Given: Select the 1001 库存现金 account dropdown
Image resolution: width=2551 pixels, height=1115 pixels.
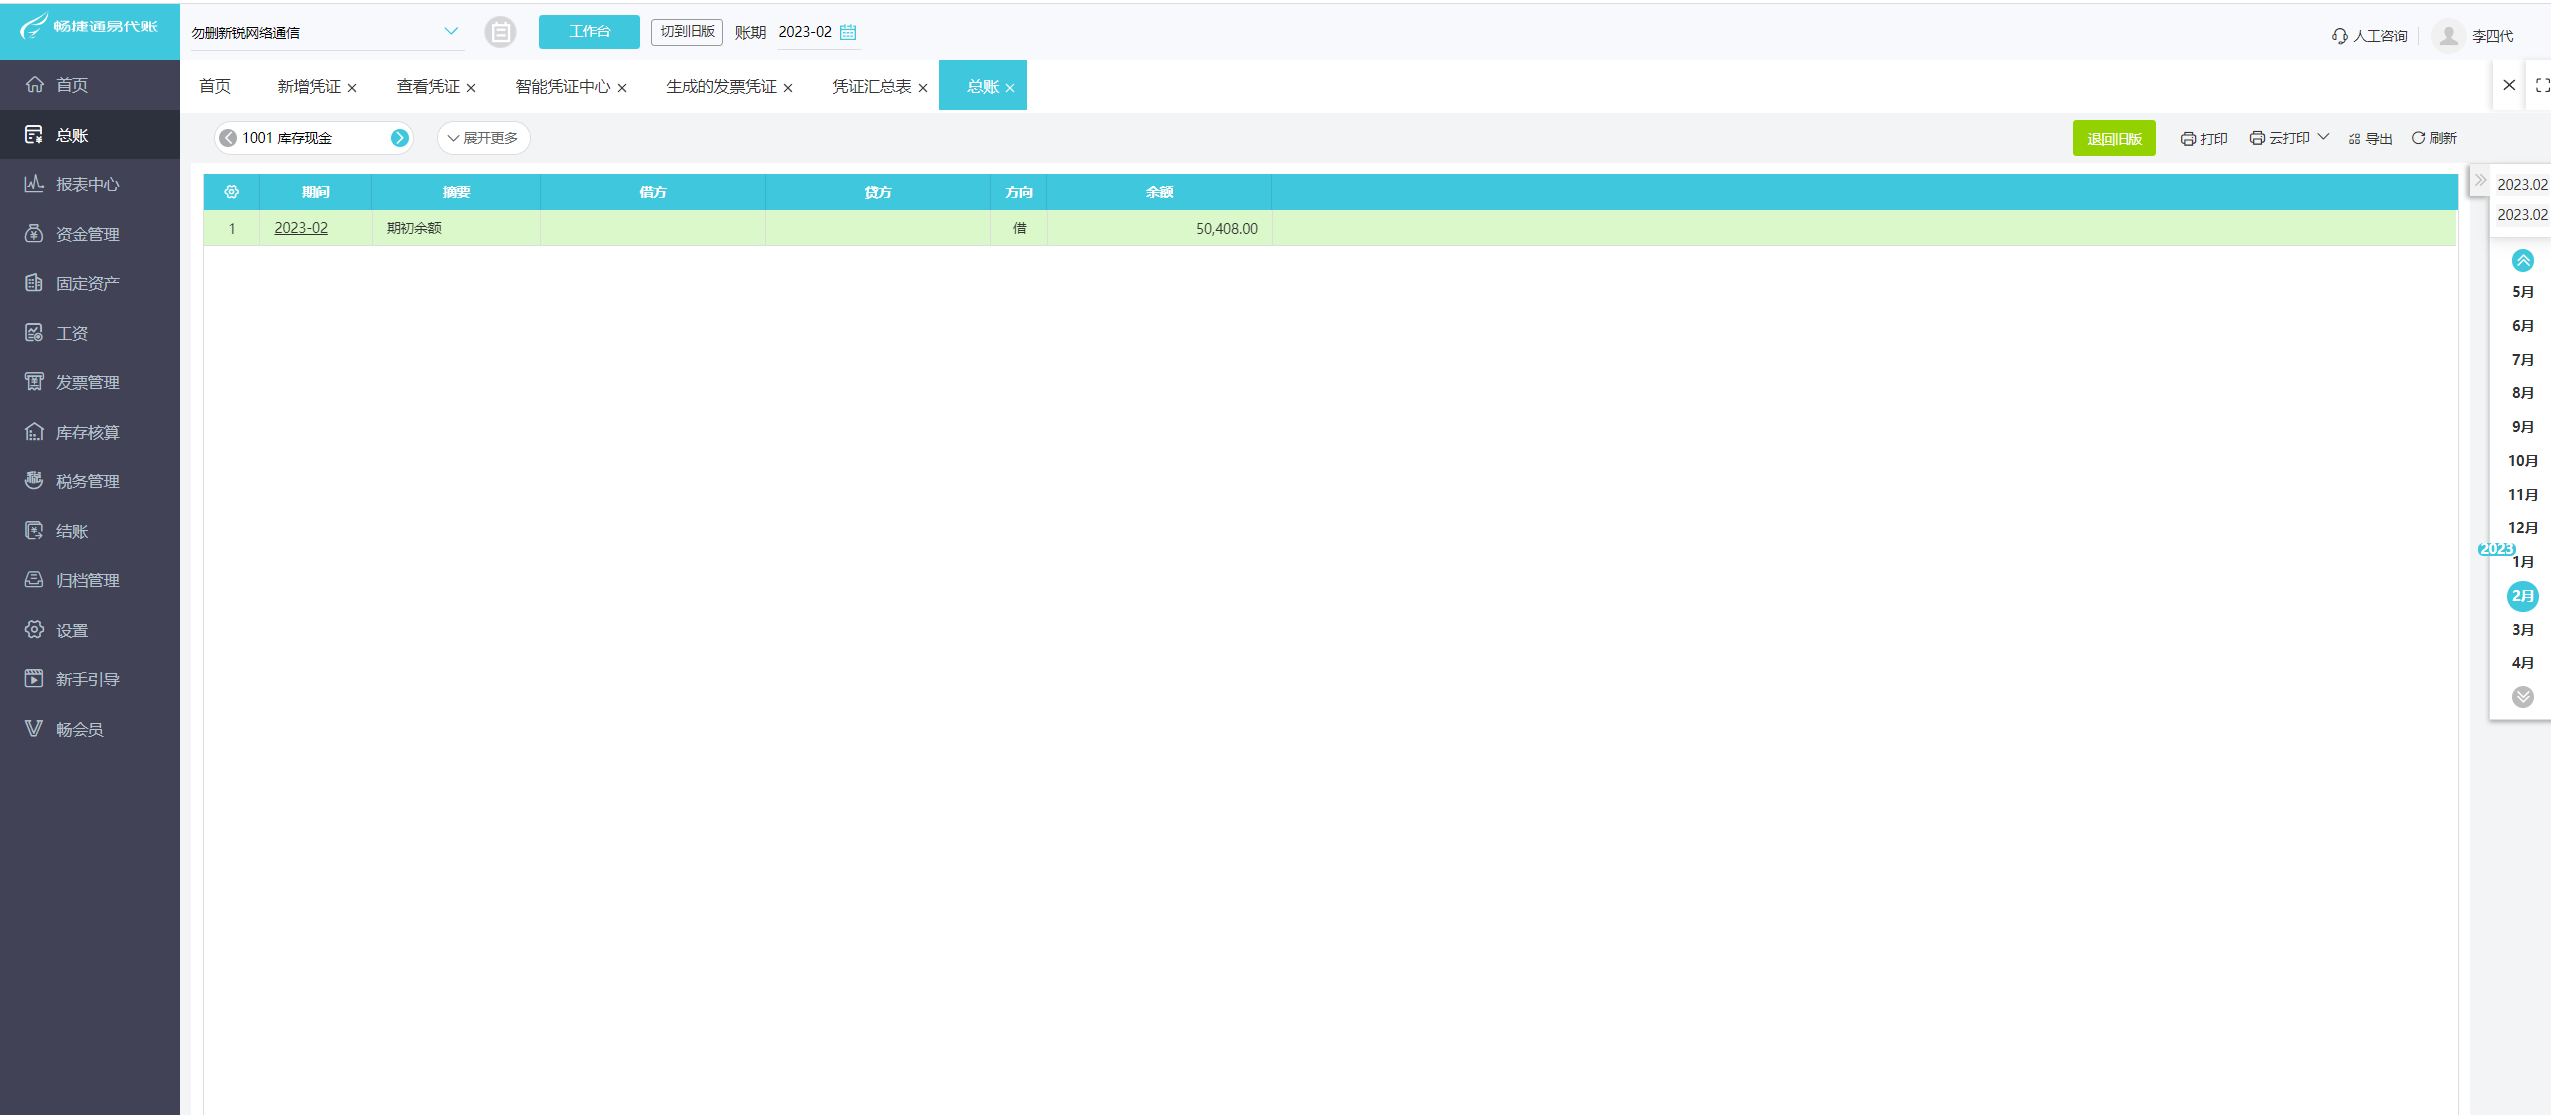Looking at the screenshot, I should (309, 137).
